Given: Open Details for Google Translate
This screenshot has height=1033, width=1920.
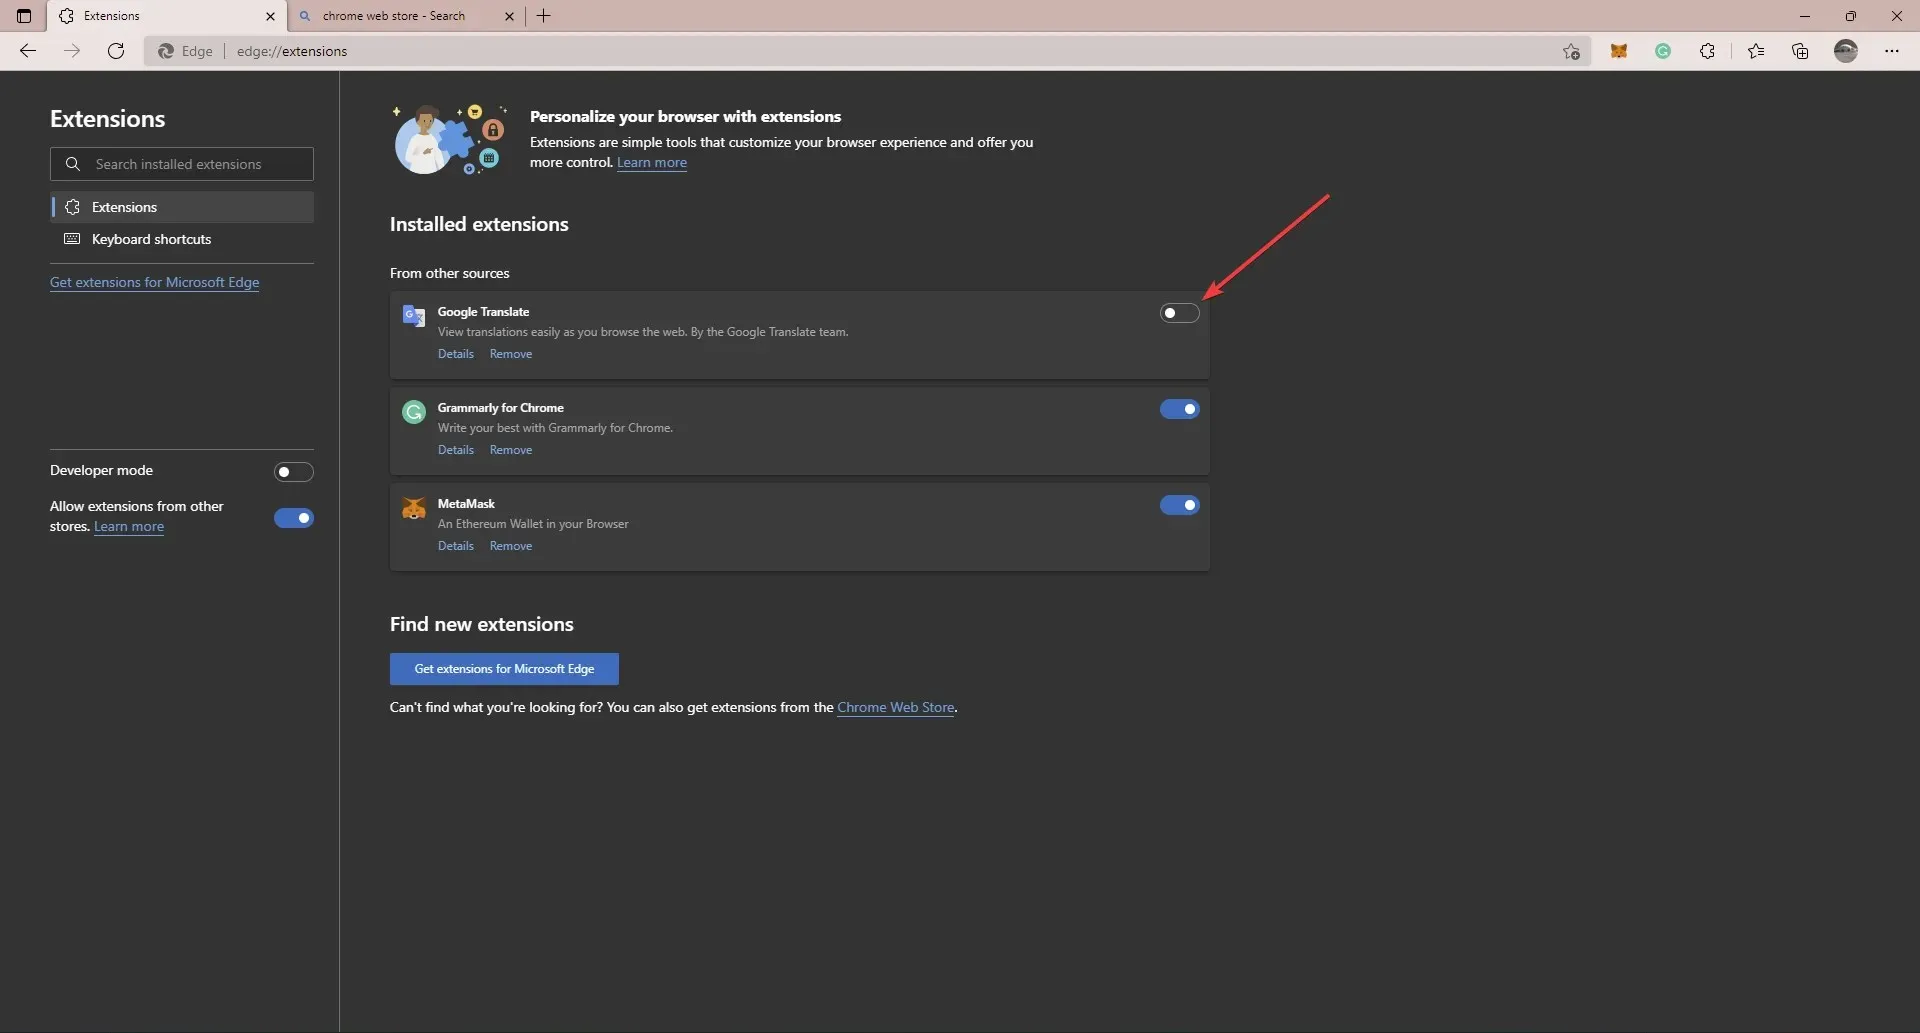Looking at the screenshot, I should pyautogui.click(x=456, y=354).
